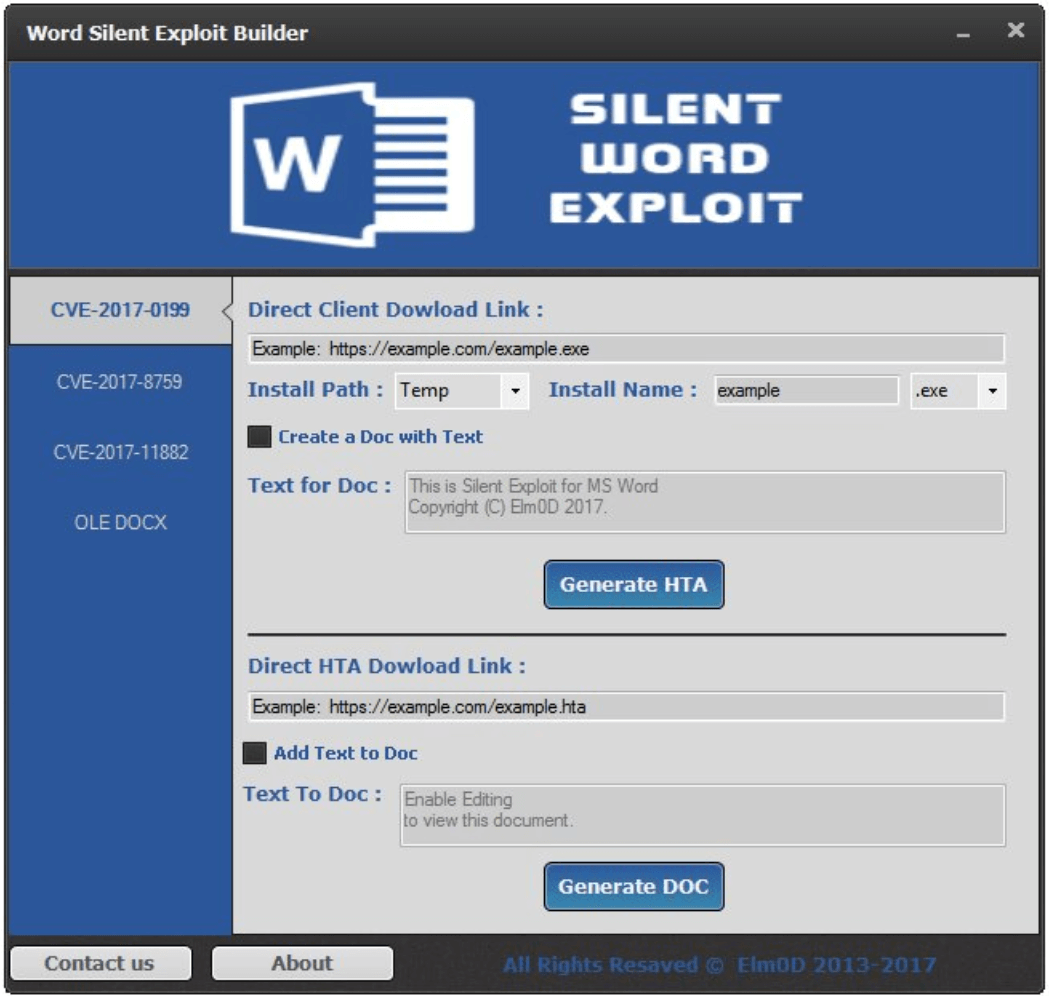Click the Direct Client Download Link field
The image size is (1049, 996).
pyautogui.click(x=626, y=348)
